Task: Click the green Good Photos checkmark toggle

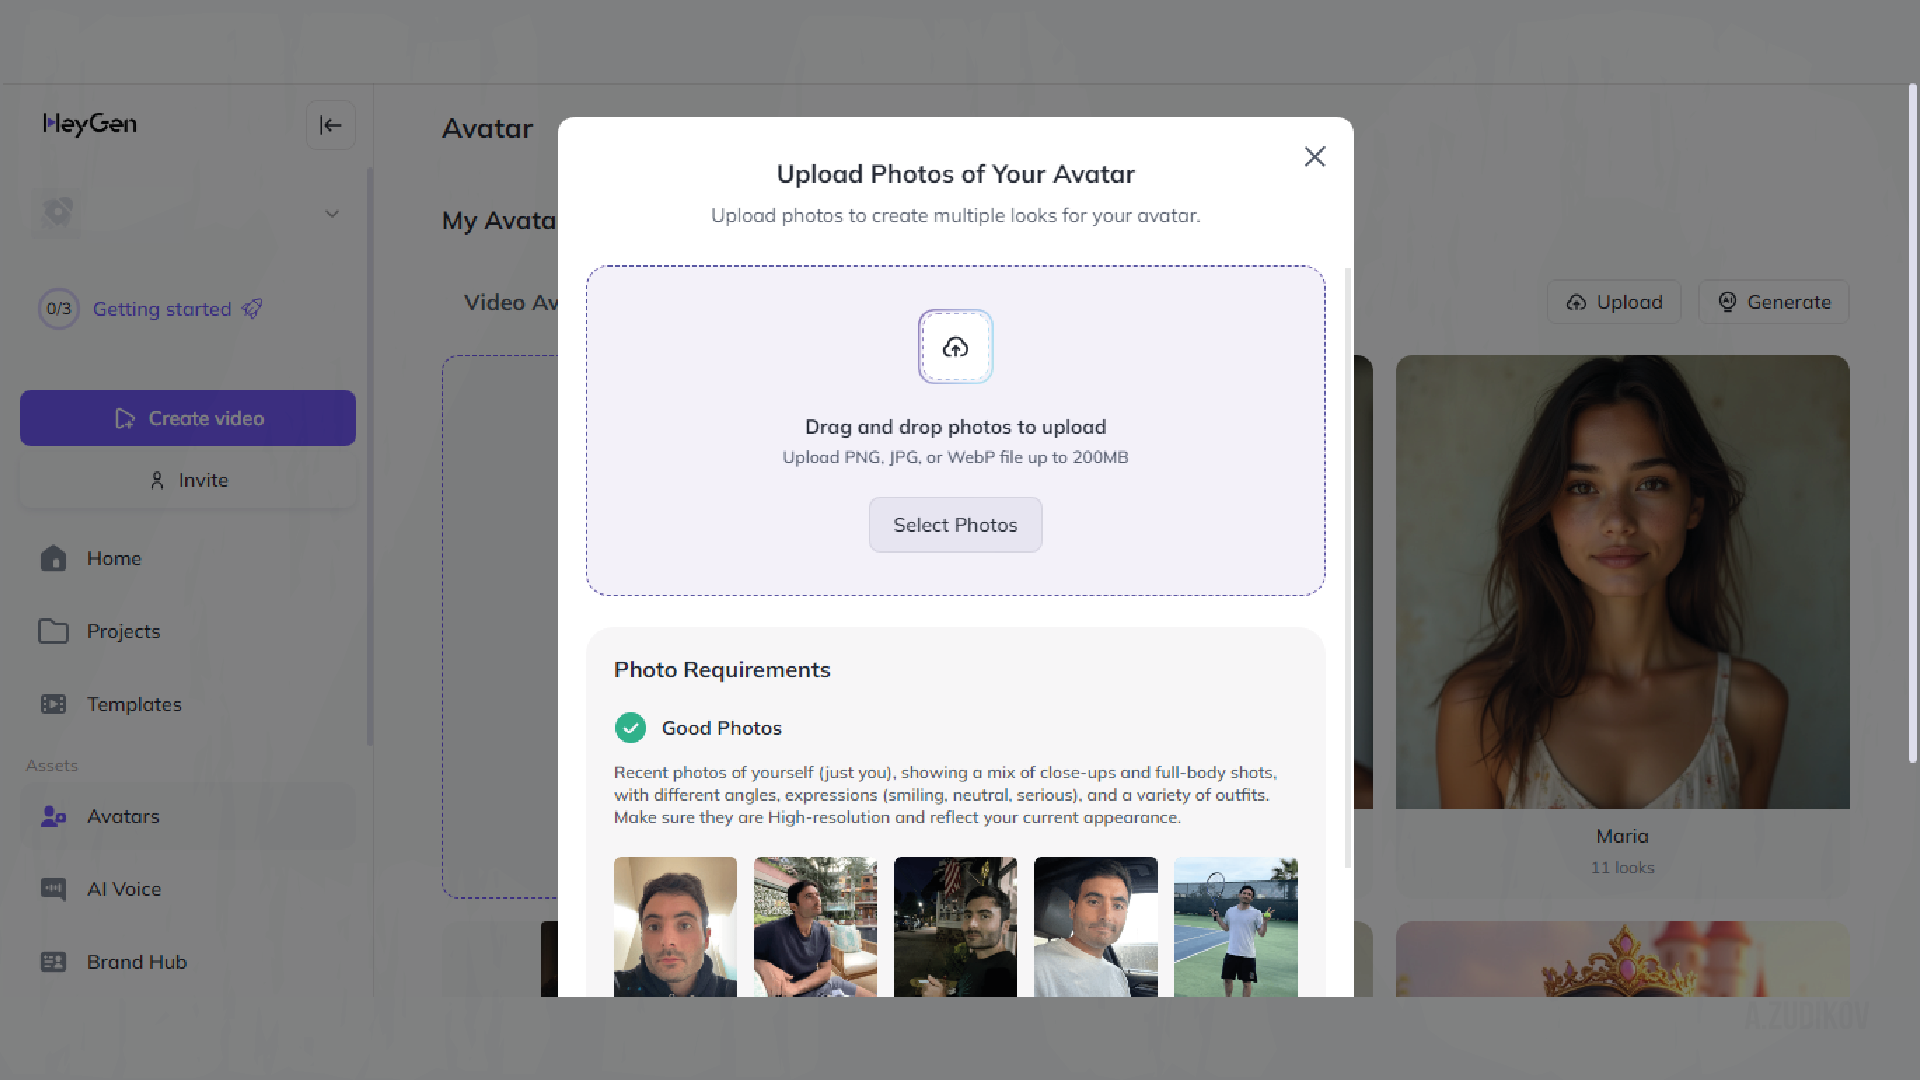Action: point(630,728)
